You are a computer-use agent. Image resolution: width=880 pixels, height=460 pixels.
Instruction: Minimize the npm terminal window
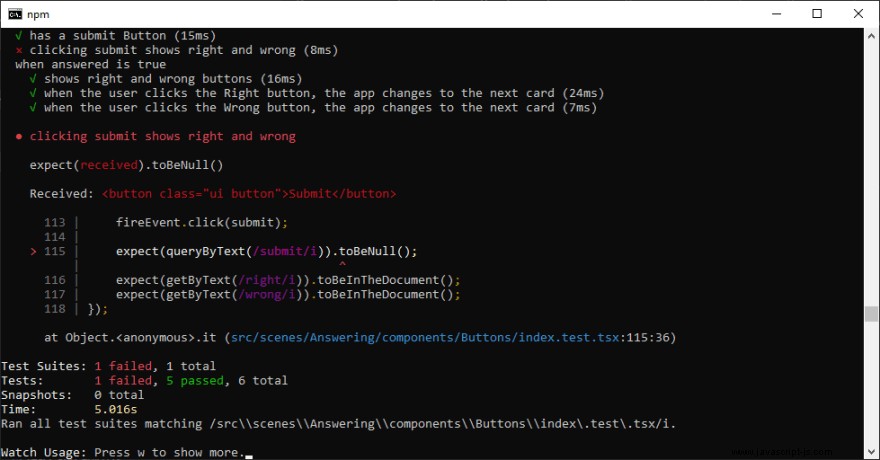tap(770, 13)
